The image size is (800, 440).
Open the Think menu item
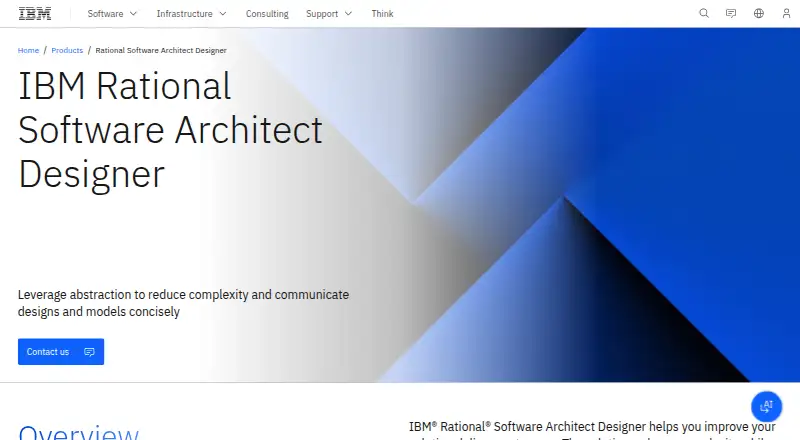382,14
